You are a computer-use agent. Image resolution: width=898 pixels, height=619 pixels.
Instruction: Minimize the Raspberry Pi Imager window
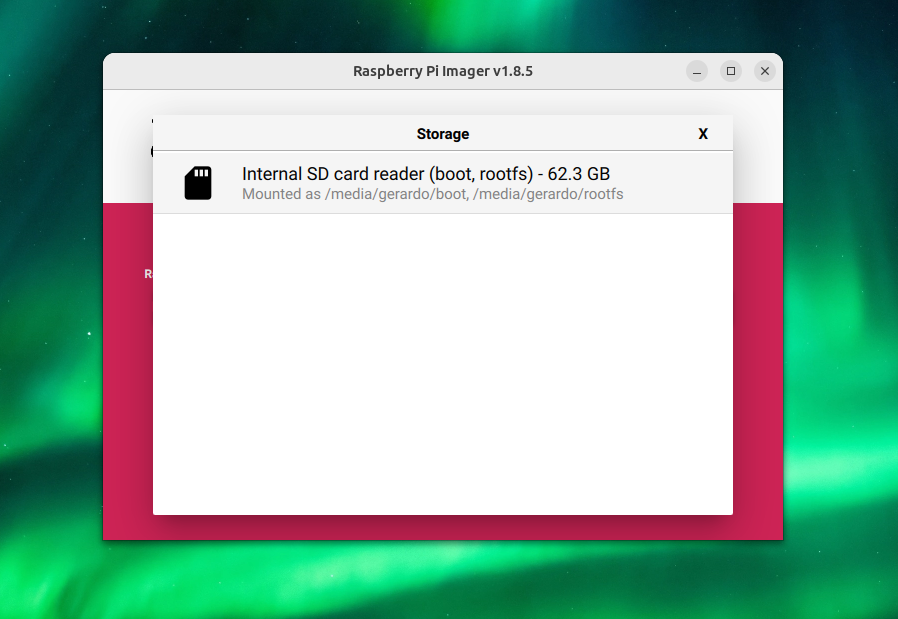coord(697,71)
